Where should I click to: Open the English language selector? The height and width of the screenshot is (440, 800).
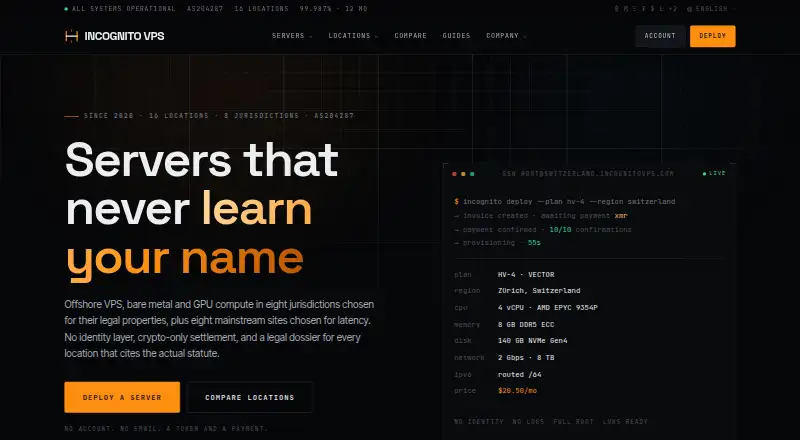click(x=712, y=9)
